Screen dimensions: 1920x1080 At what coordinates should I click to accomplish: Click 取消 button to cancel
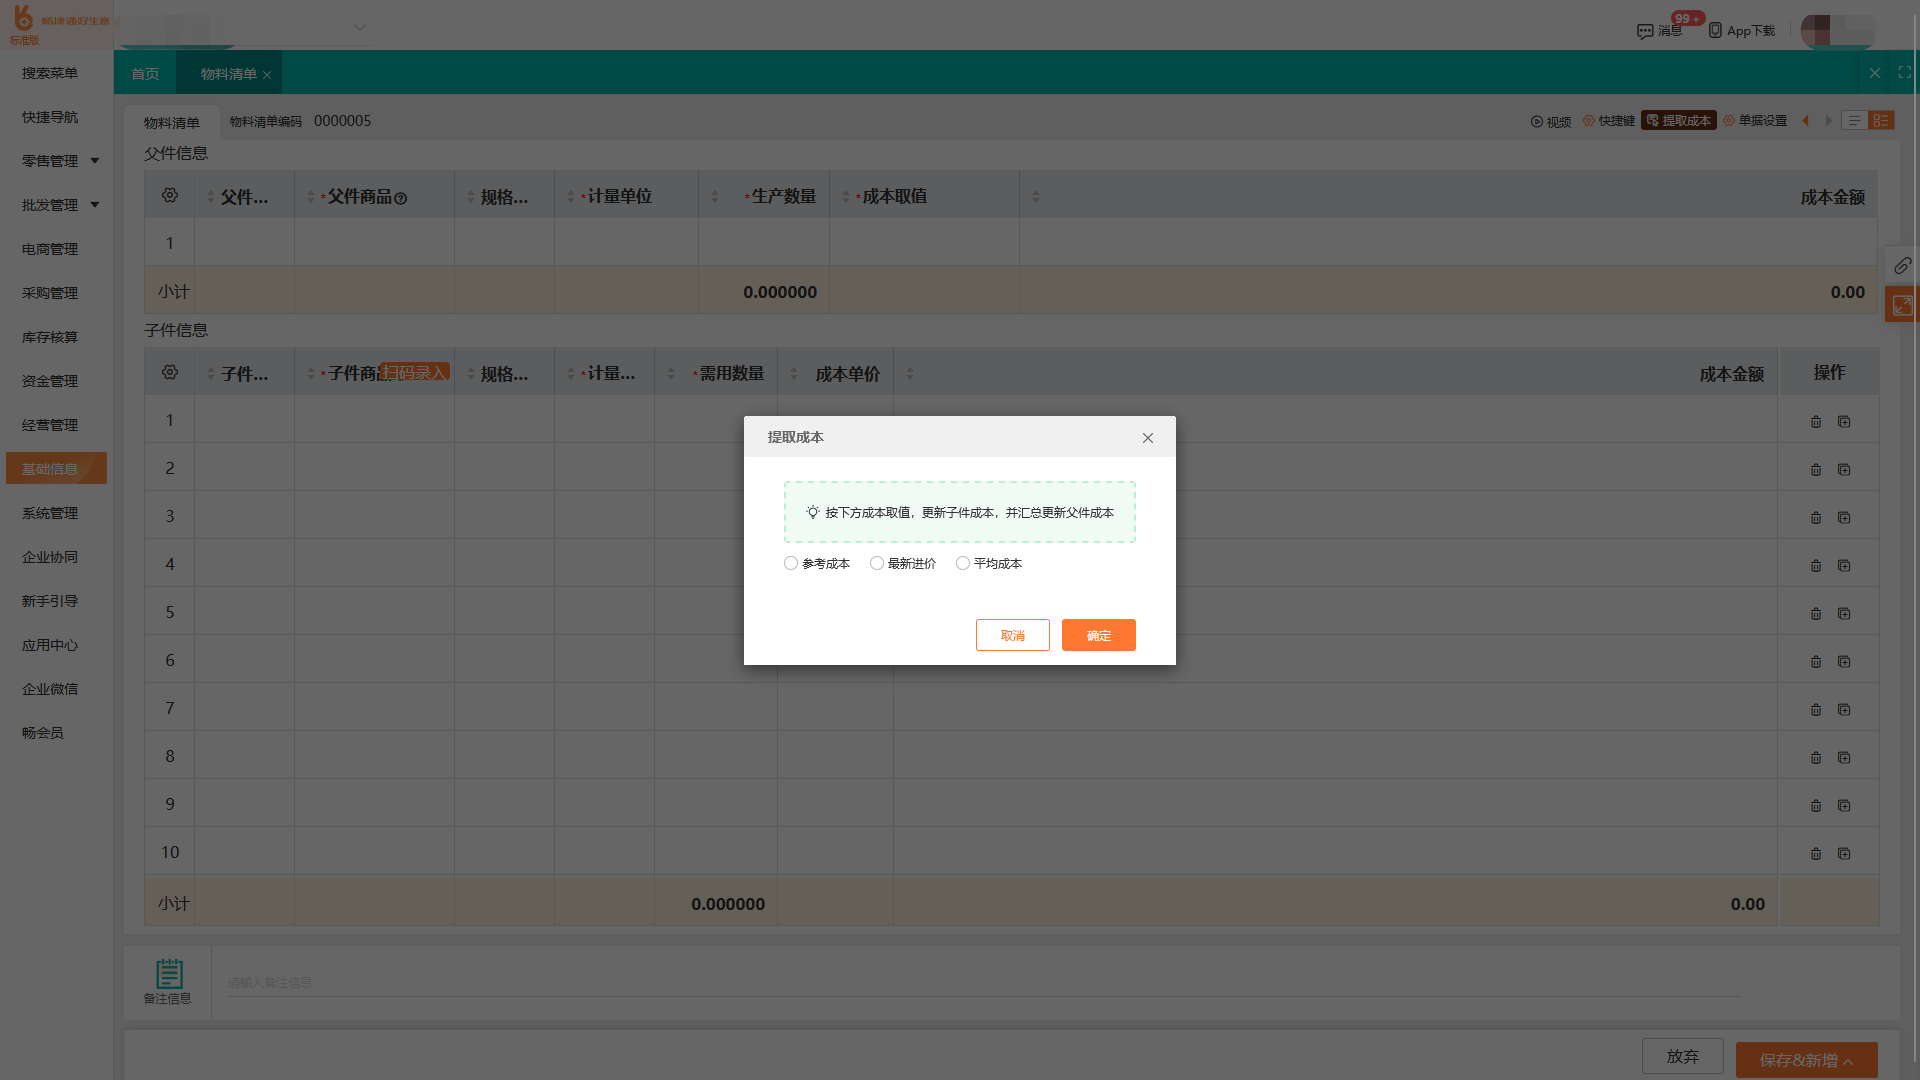coord(1013,634)
